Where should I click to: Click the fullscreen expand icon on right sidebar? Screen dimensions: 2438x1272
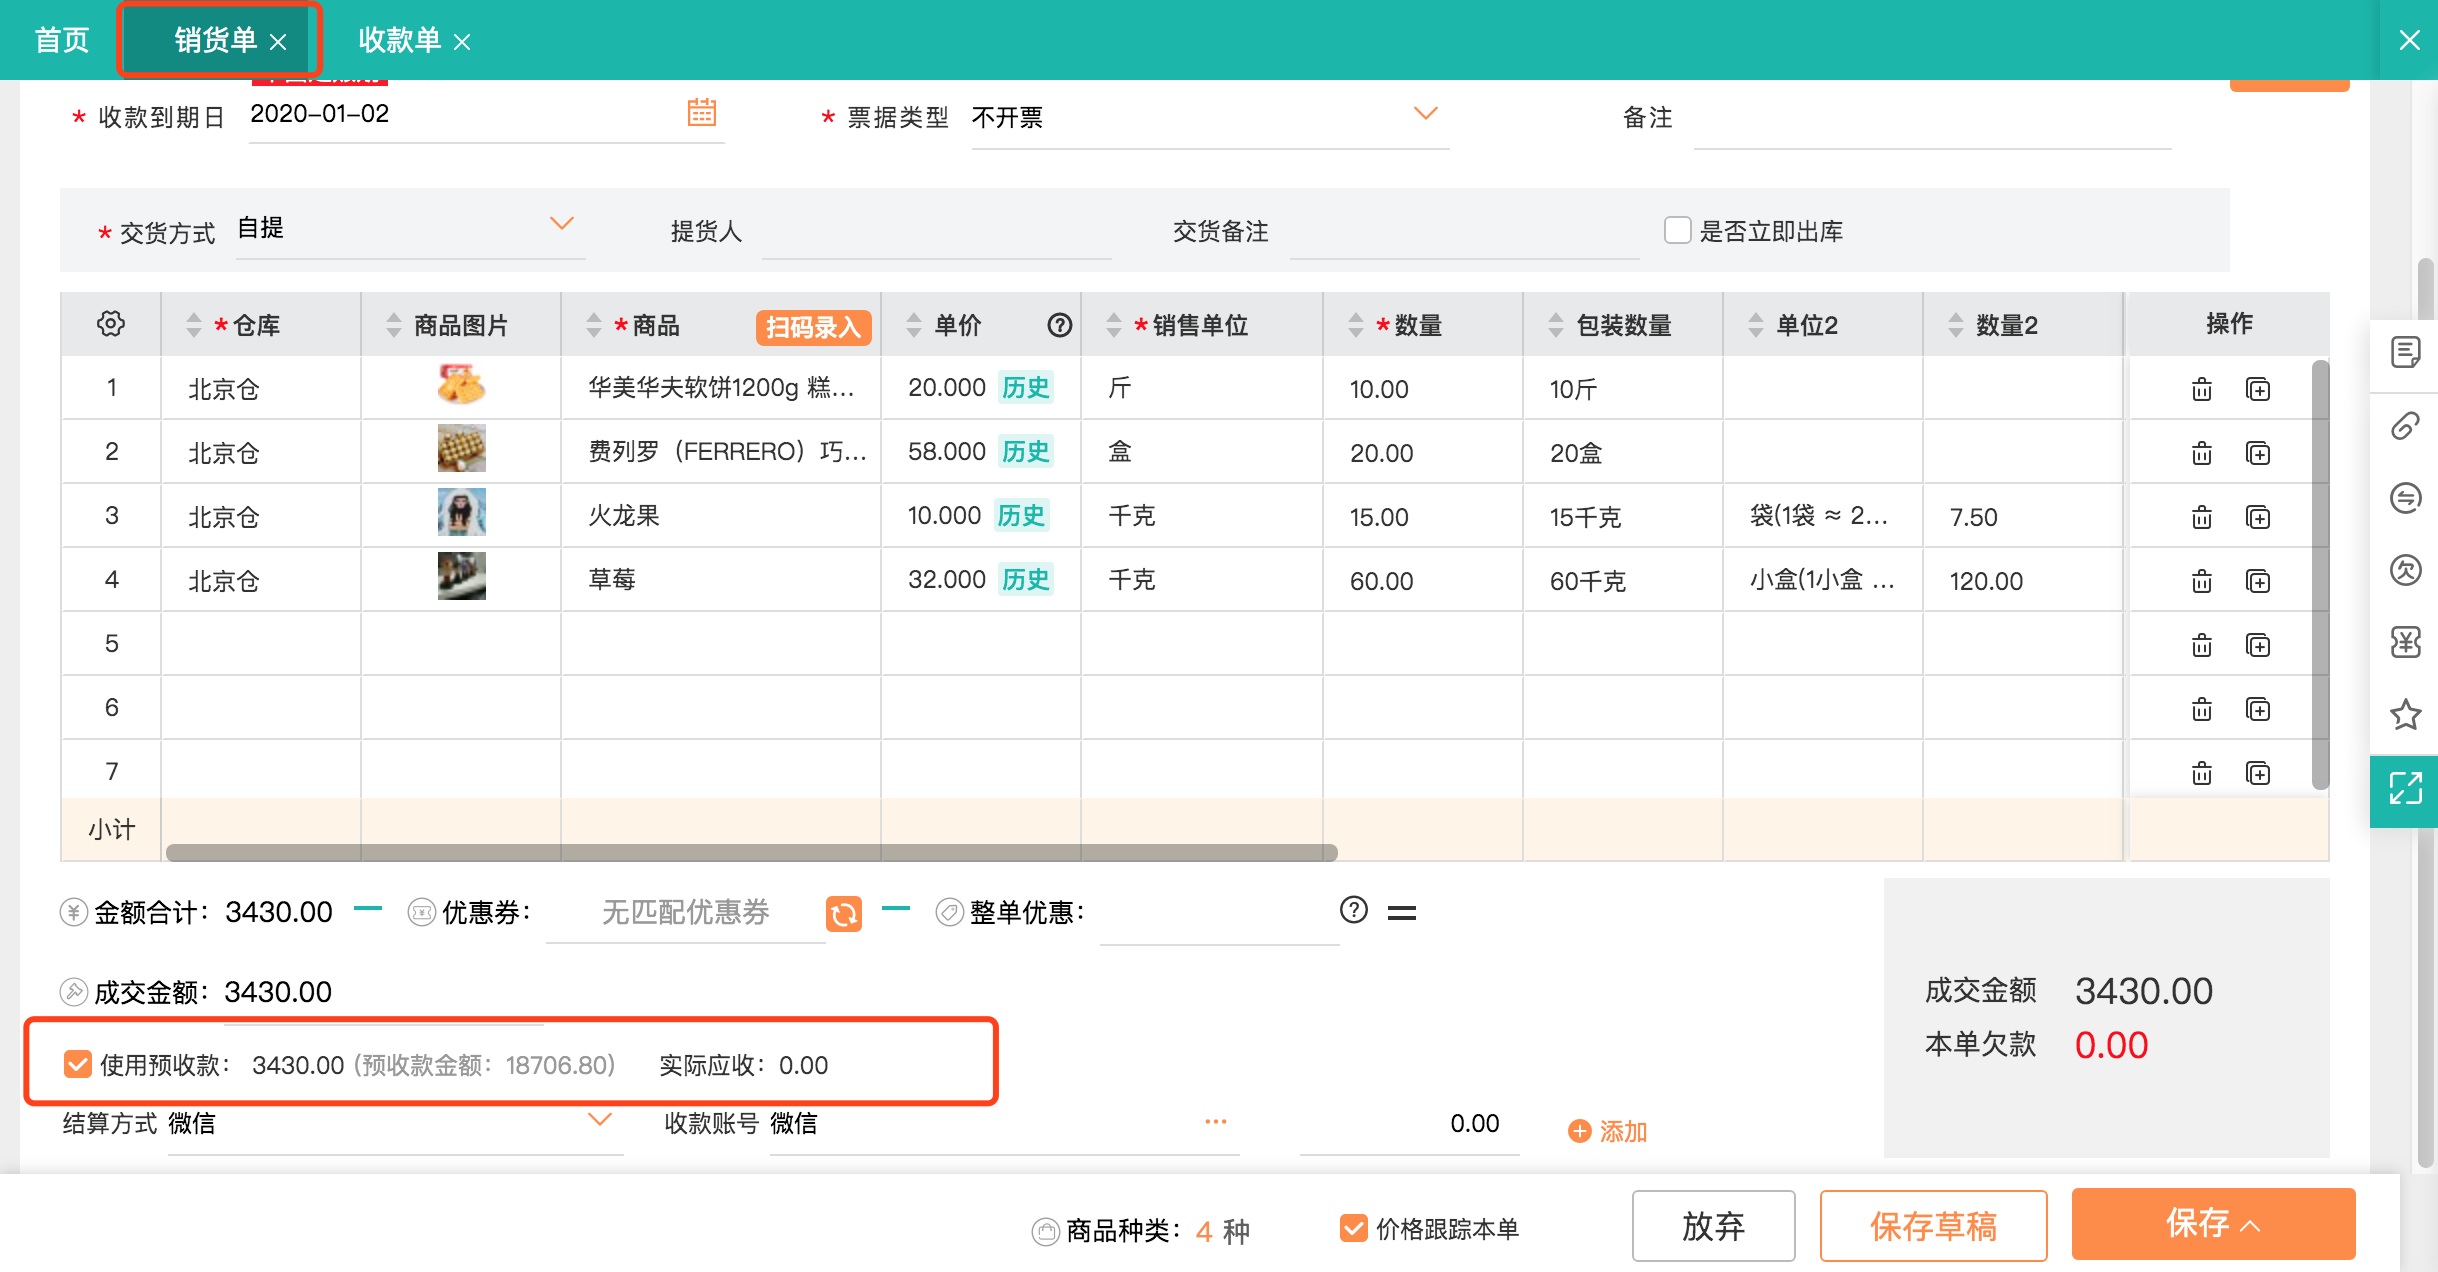2406,788
